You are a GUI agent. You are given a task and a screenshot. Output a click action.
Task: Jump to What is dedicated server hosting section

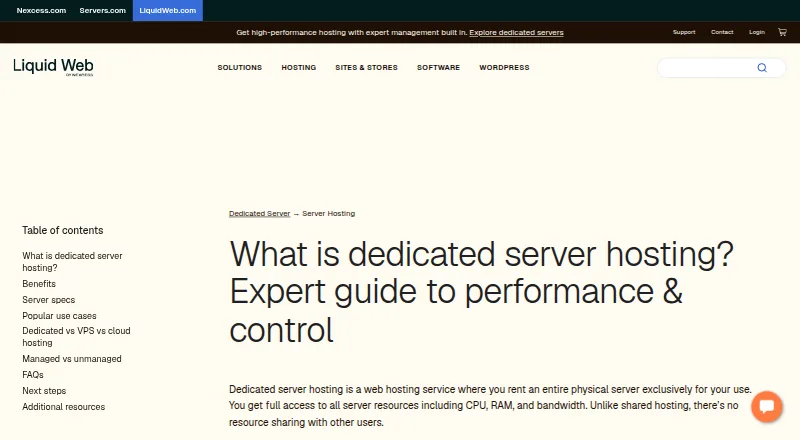click(72, 261)
